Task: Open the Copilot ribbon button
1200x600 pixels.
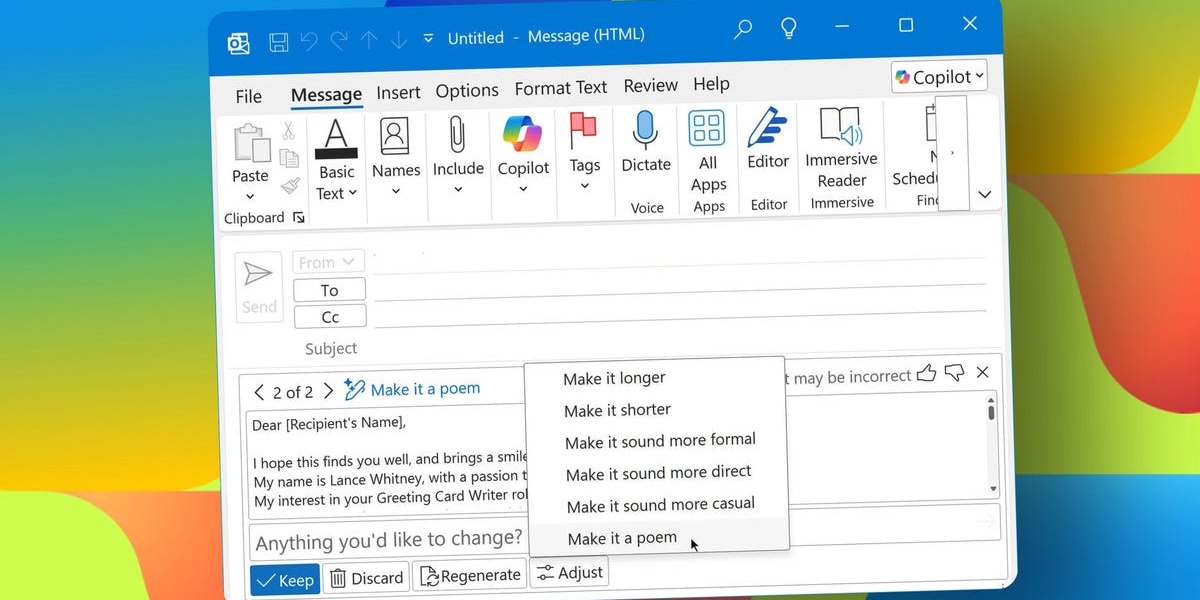Action: pos(523,153)
